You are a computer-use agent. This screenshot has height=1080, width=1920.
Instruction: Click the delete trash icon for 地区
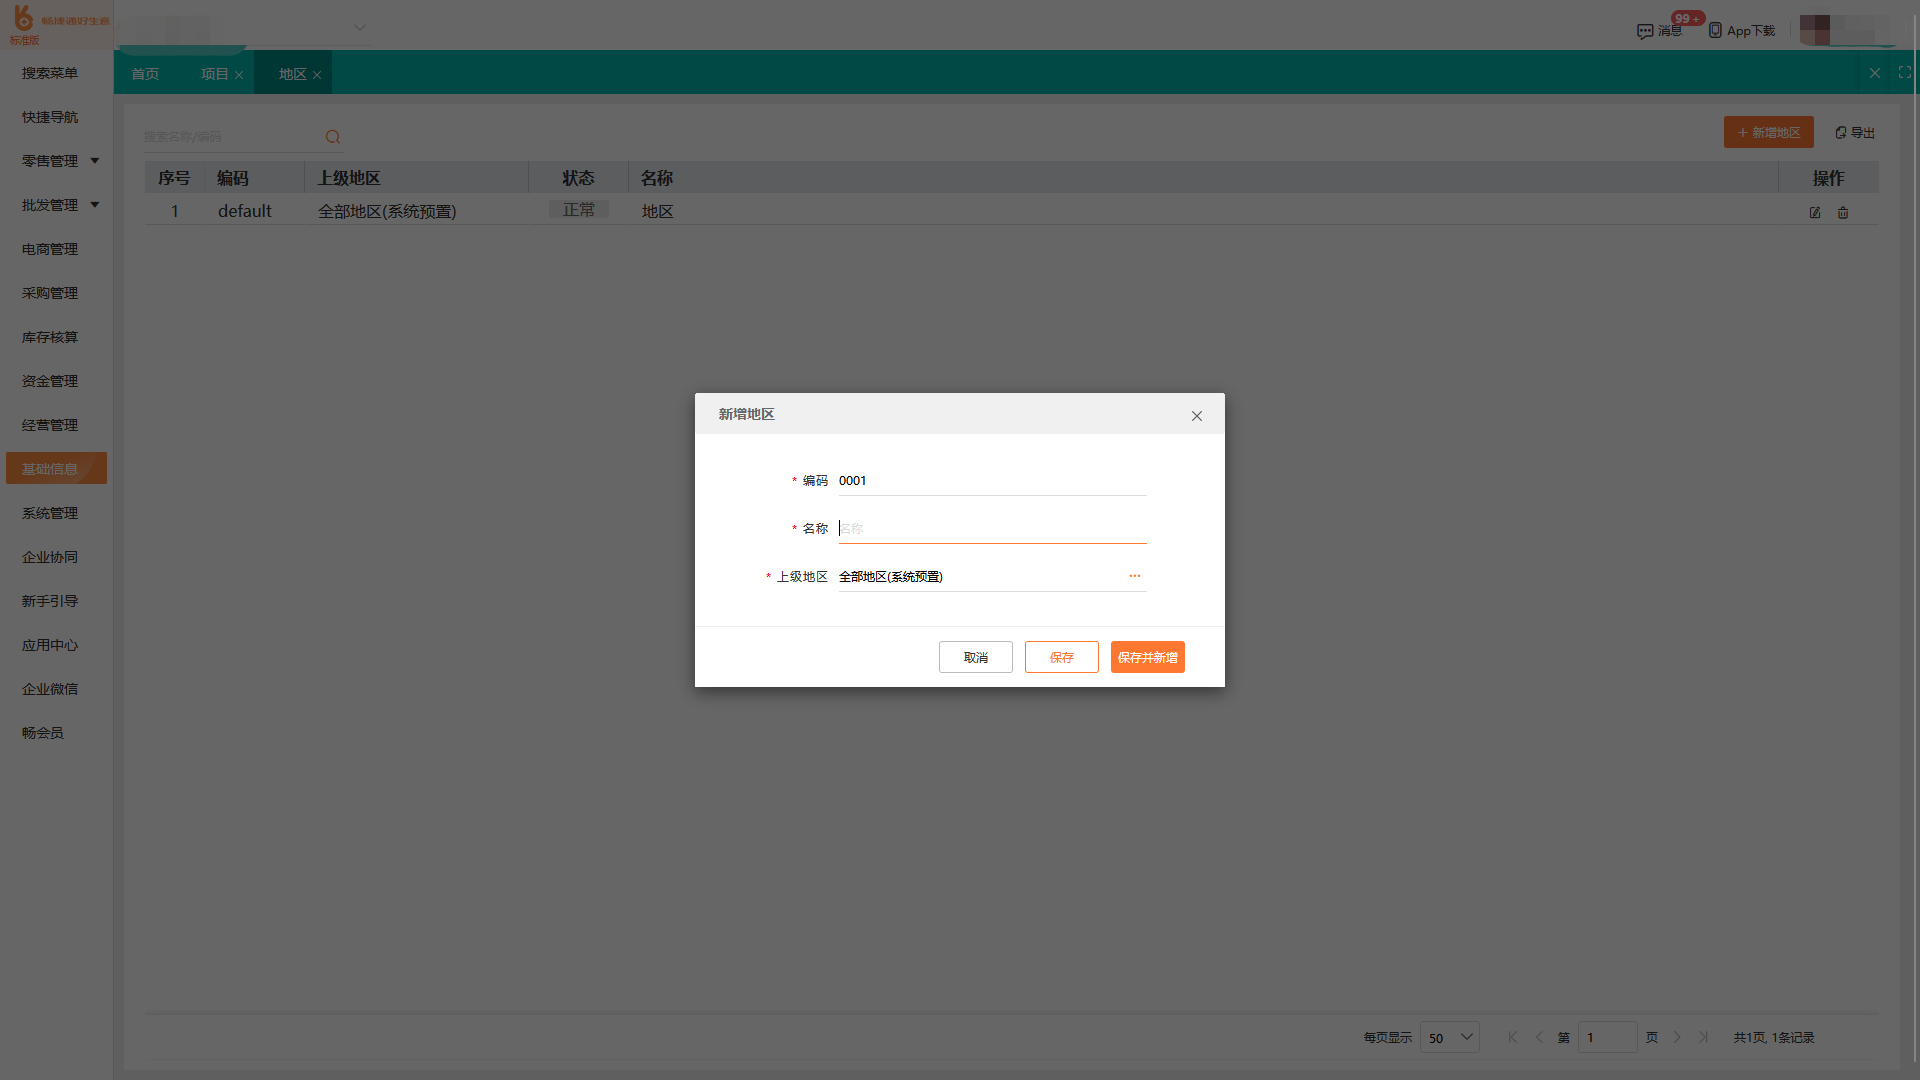point(1844,212)
